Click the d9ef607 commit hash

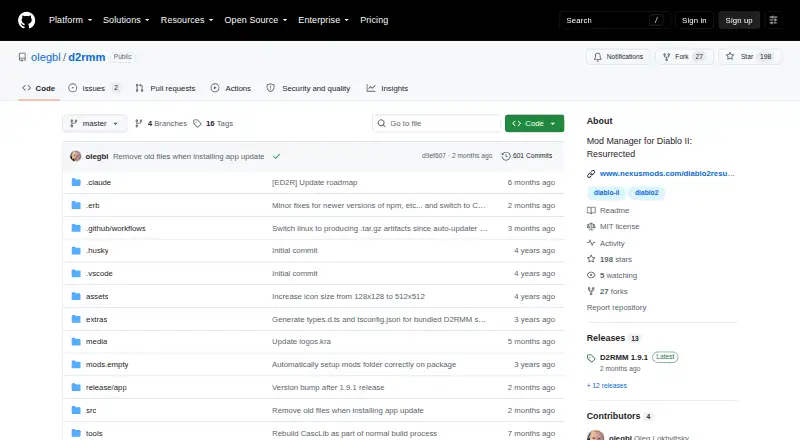pyautogui.click(x=434, y=156)
